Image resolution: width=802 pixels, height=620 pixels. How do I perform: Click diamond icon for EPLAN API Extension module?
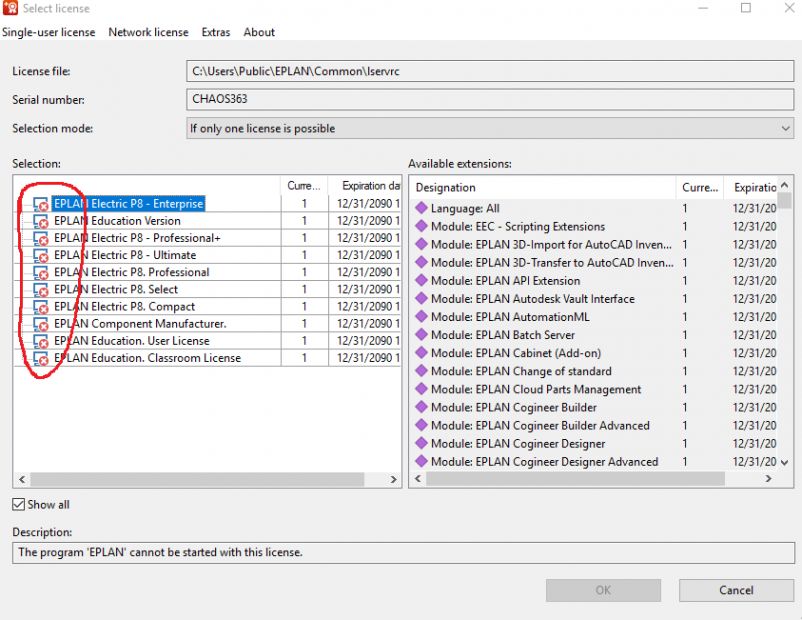pyautogui.click(x=421, y=281)
